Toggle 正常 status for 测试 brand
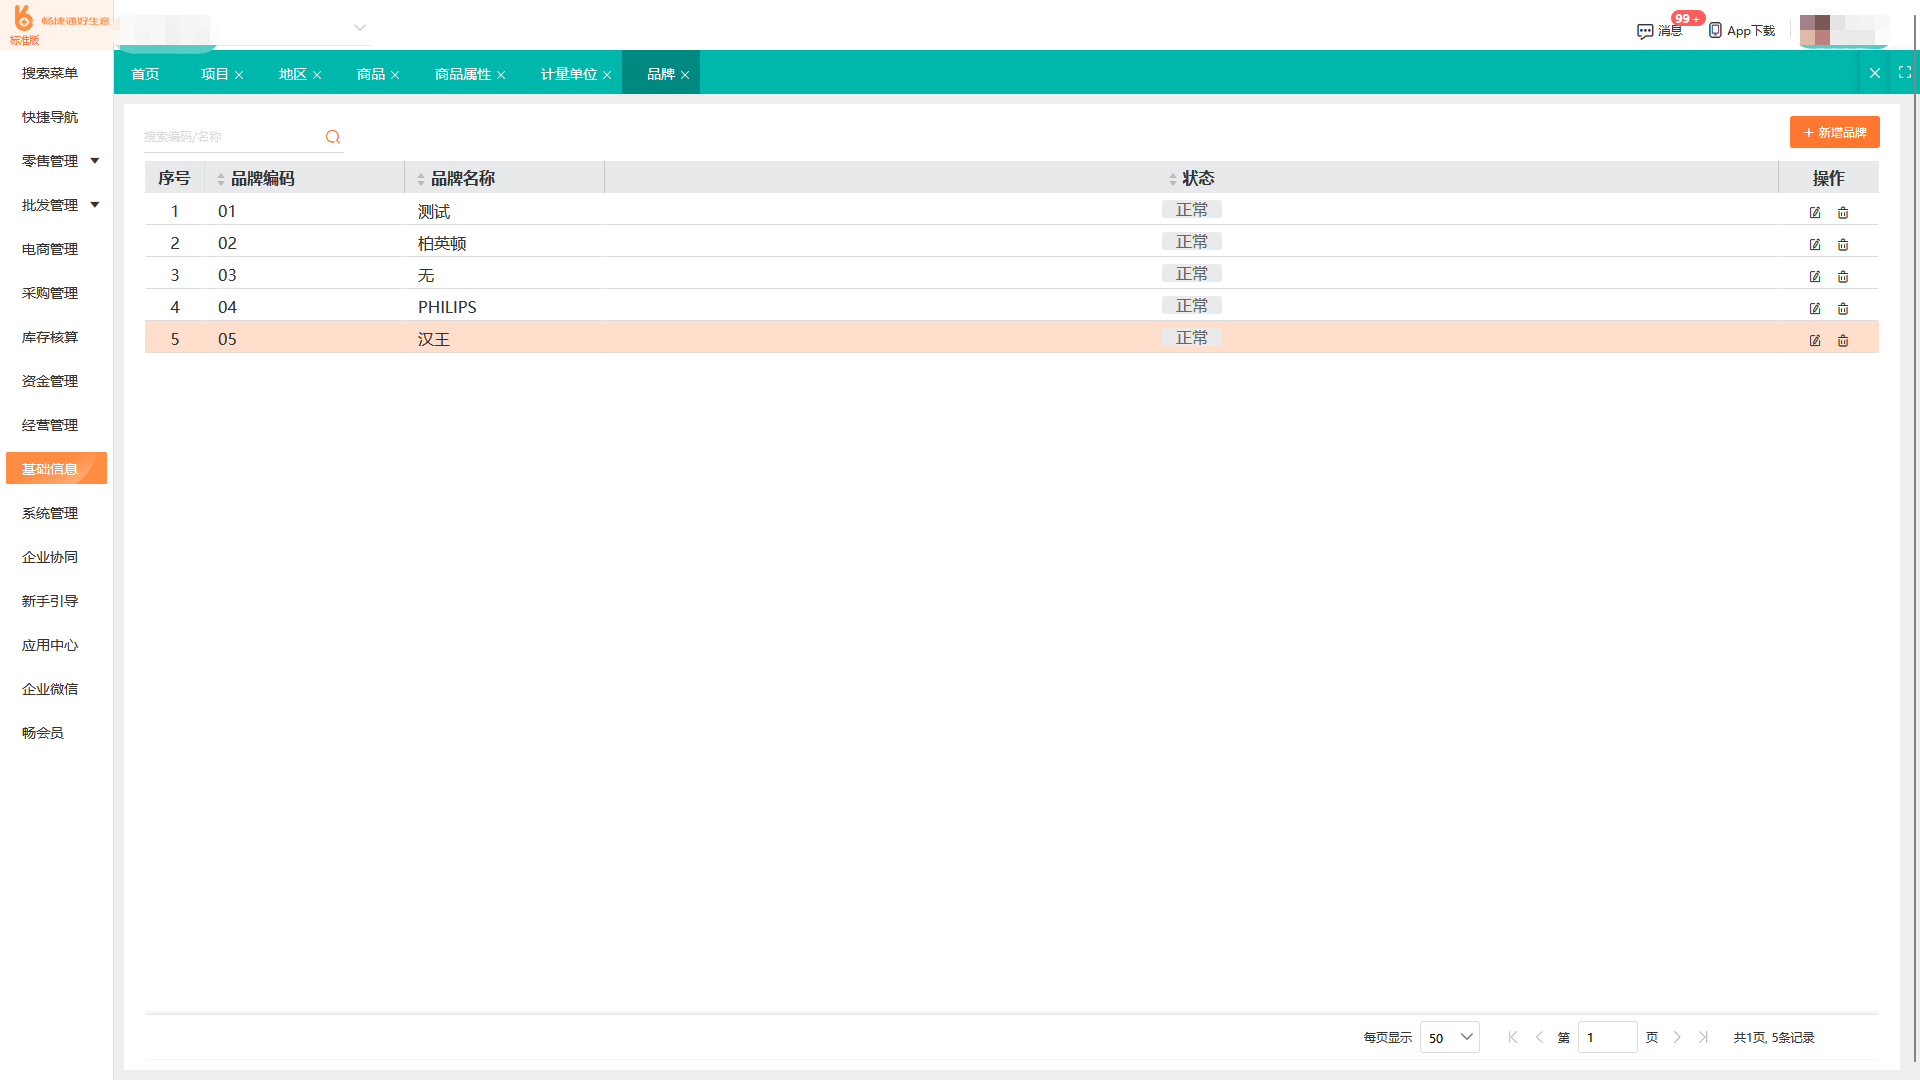The image size is (1920, 1080). click(x=1193, y=210)
